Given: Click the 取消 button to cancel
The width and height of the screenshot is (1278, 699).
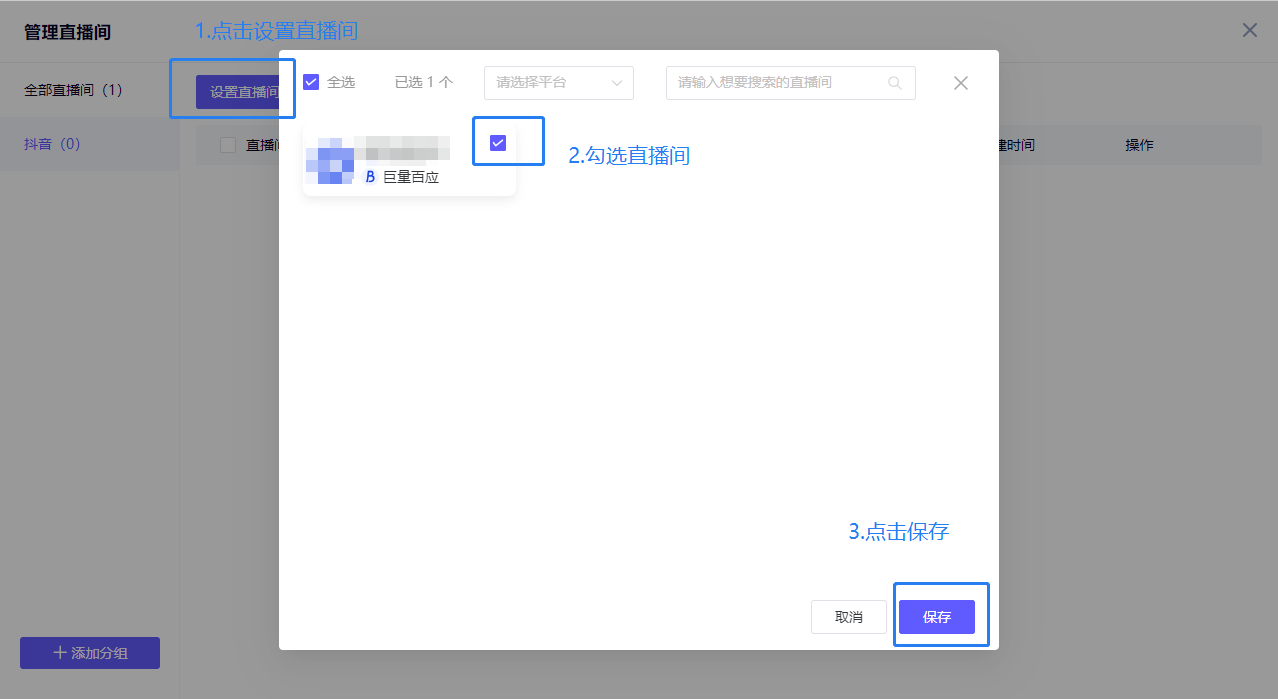Looking at the screenshot, I should 848,617.
